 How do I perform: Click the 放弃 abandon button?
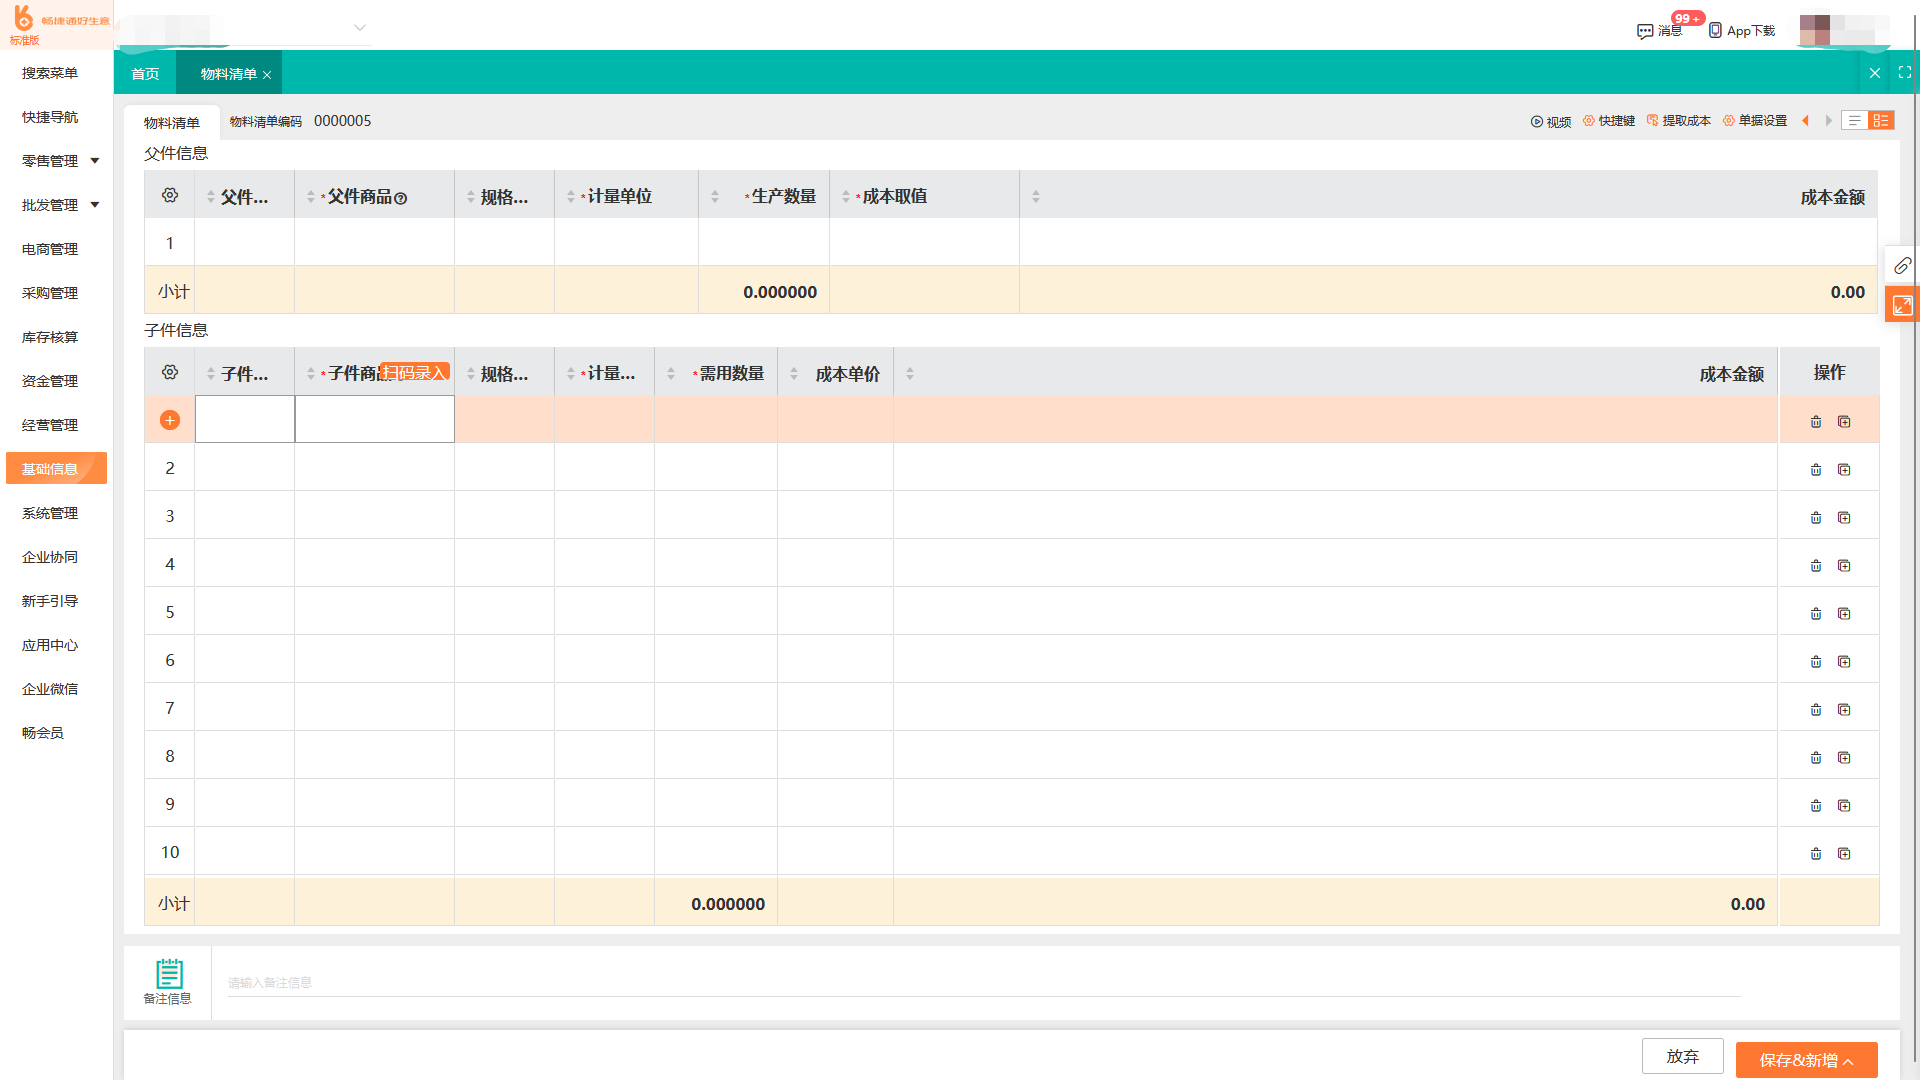[1687, 1056]
